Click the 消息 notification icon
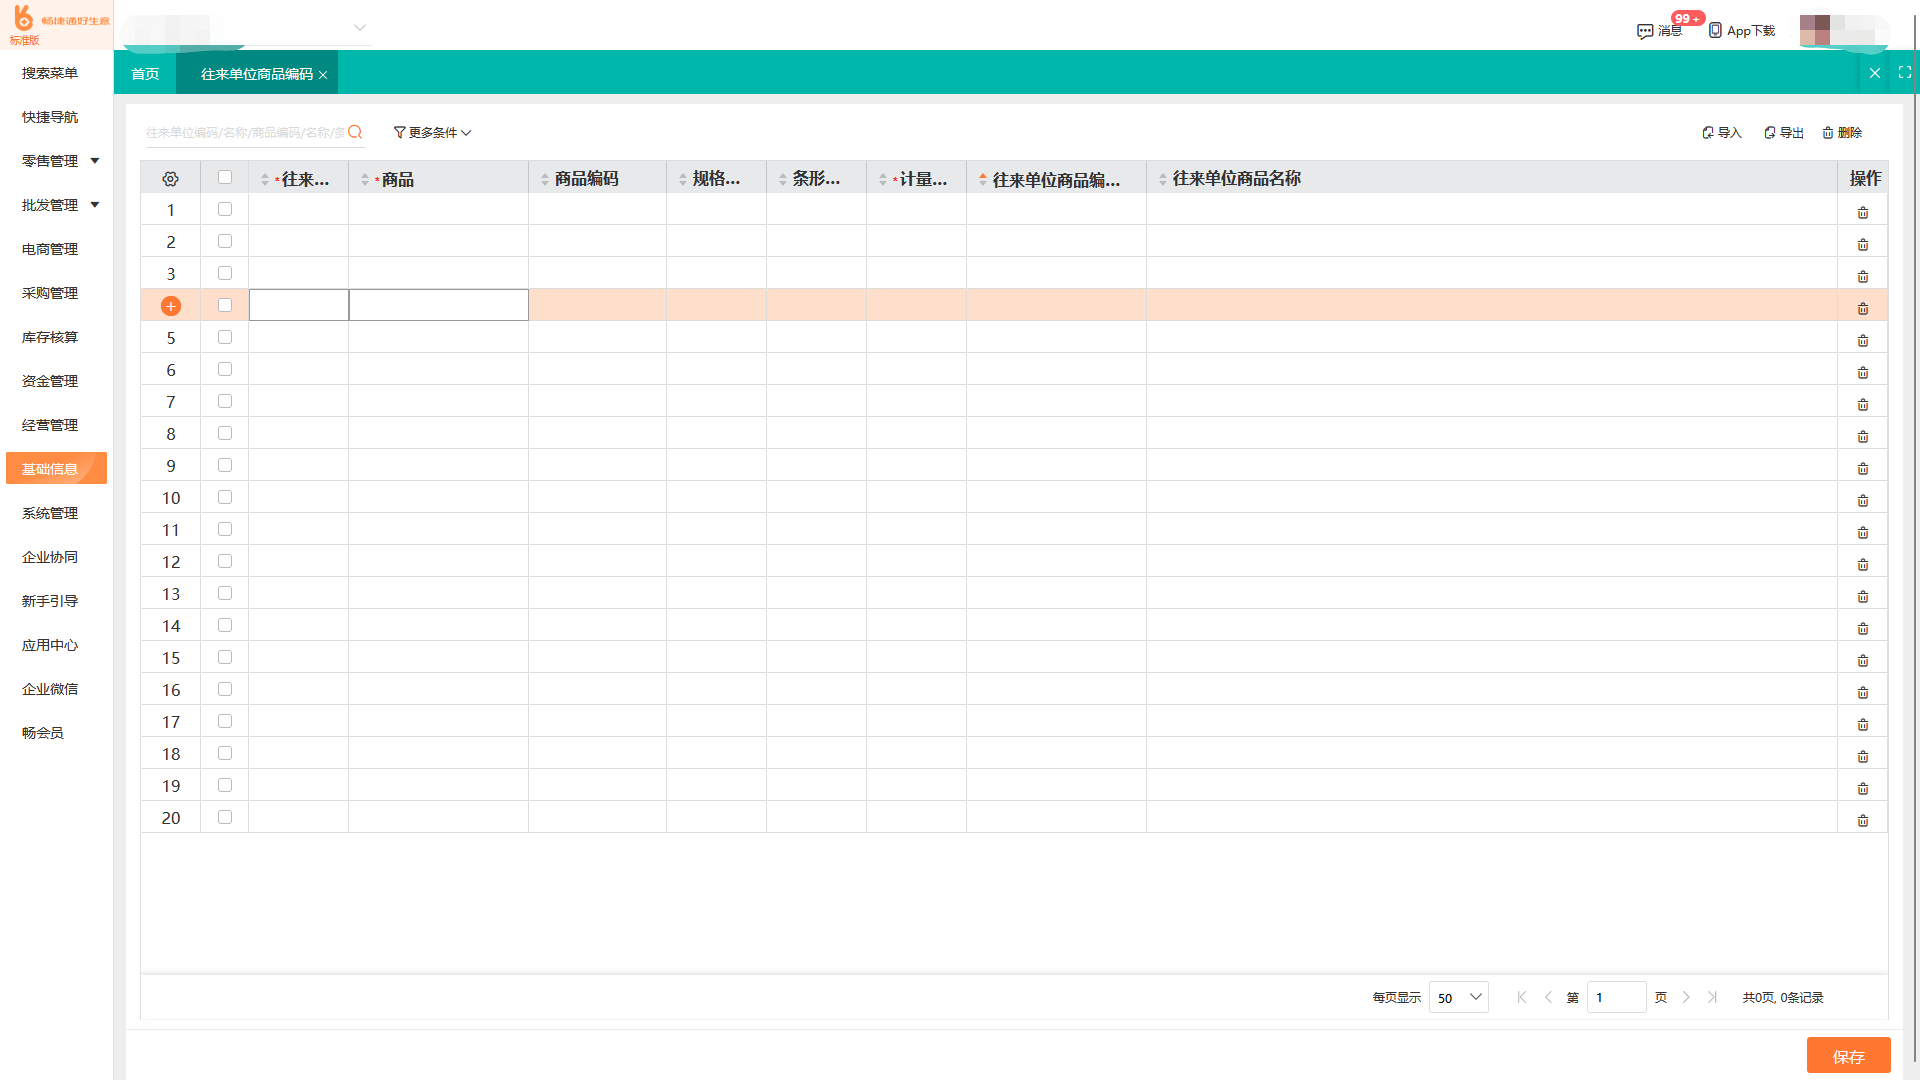 click(1659, 29)
